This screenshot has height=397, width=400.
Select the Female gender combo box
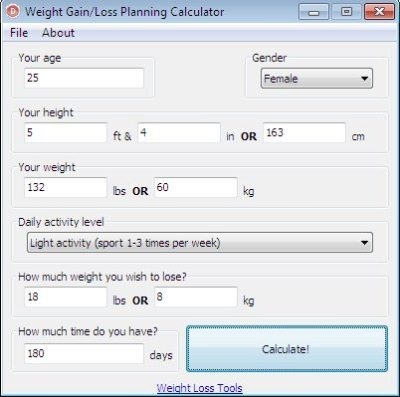(317, 79)
